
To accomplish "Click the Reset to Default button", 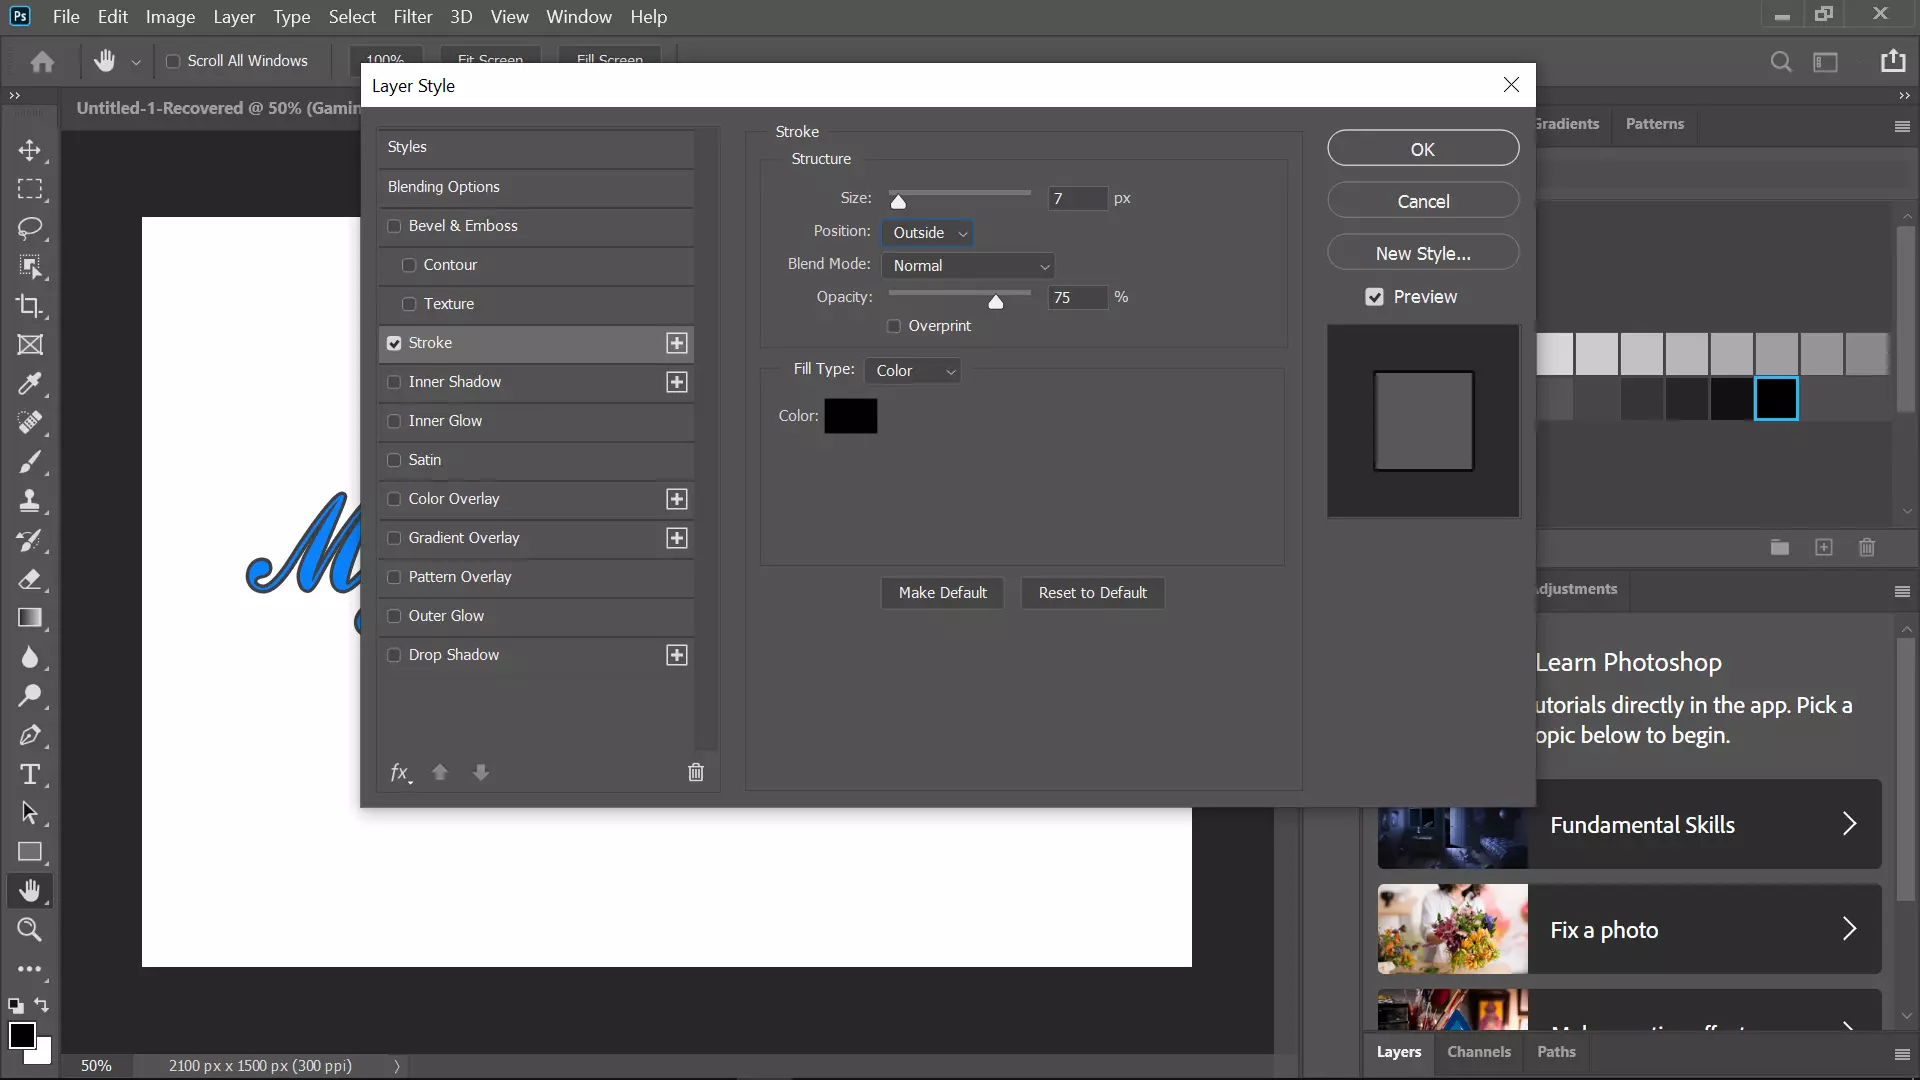I will (1093, 592).
